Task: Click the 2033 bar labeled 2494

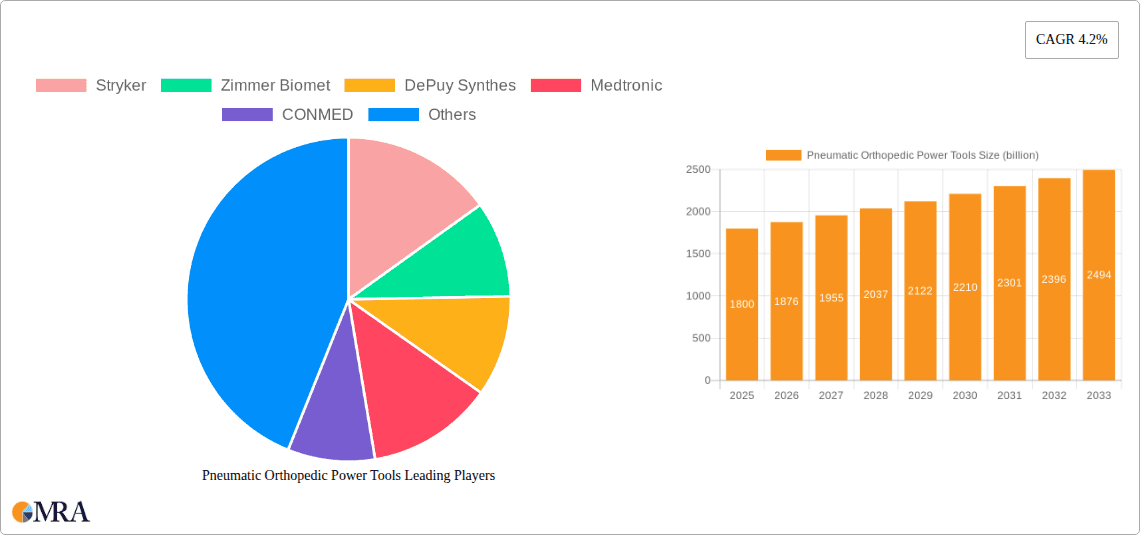Action: (x=1099, y=275)
